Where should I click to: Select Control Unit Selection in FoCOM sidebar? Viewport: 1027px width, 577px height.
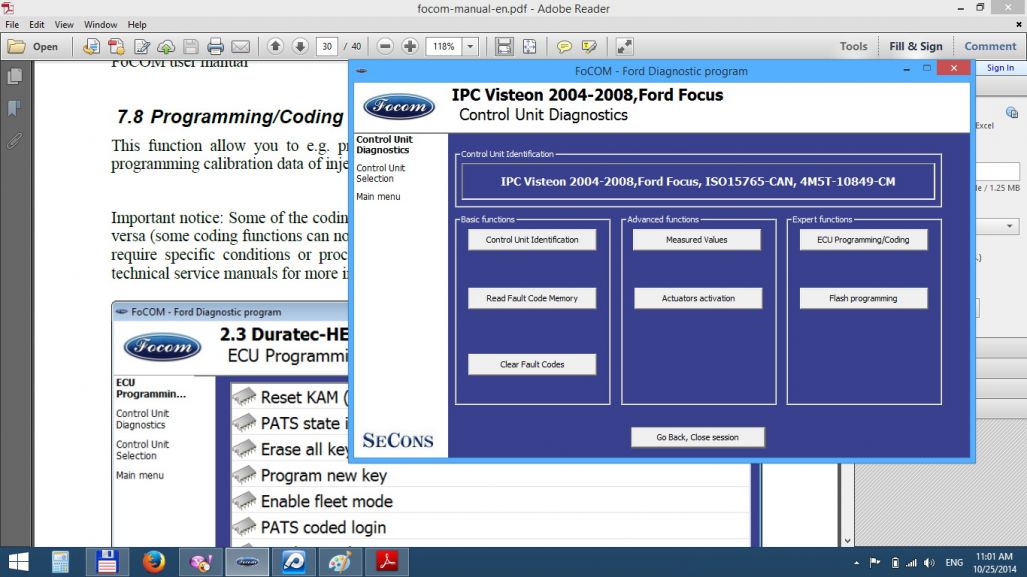(381, 173)
